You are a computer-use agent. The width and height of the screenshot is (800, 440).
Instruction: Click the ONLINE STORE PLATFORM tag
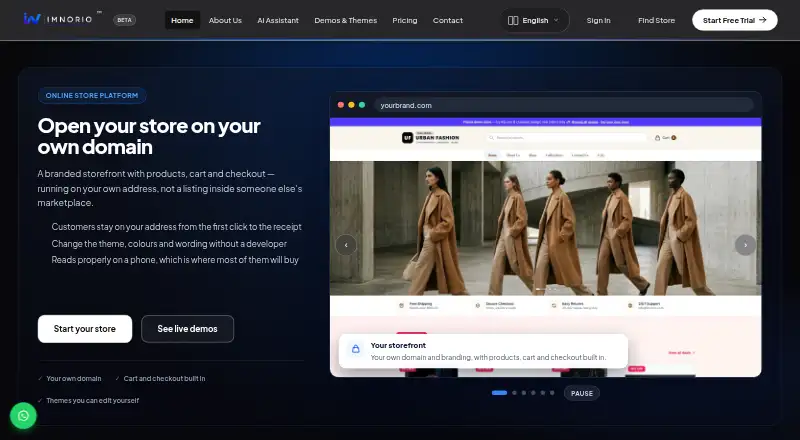click(x=92, y=95)
